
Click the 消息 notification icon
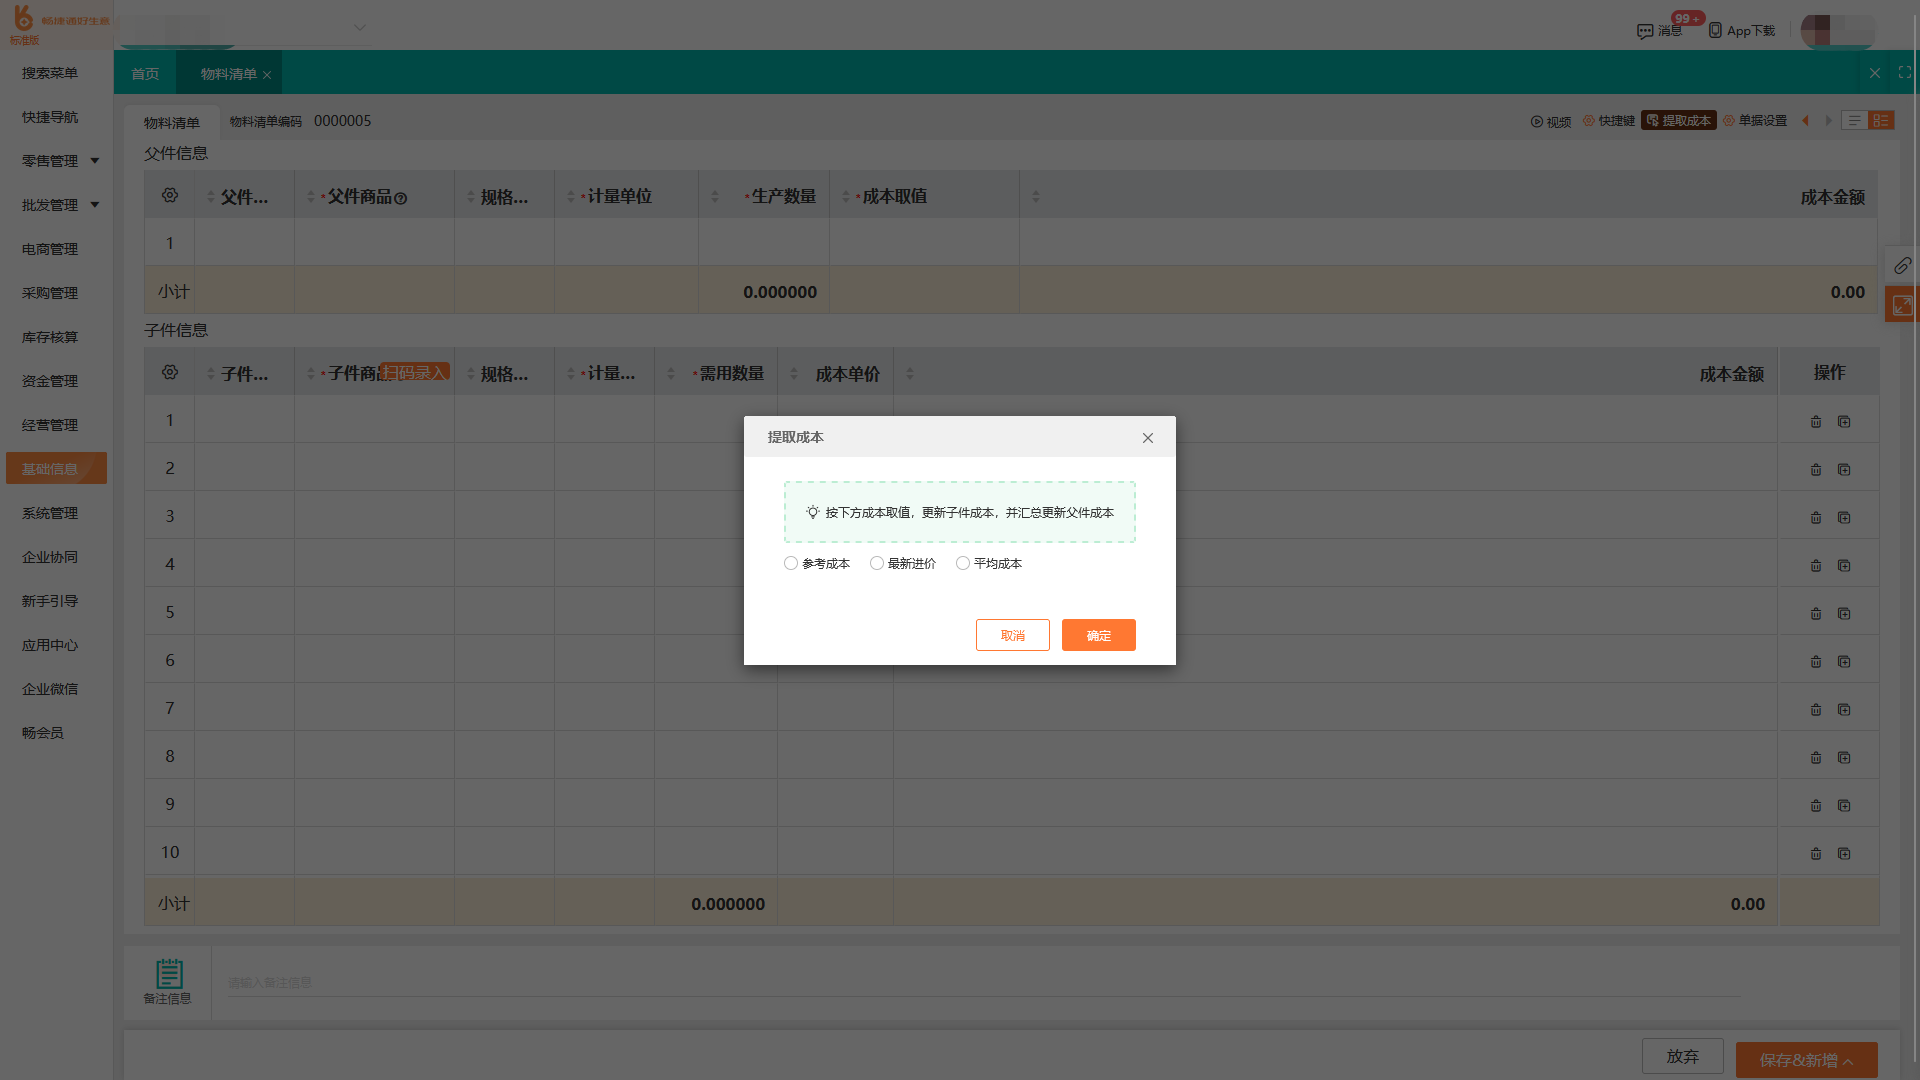point(1659,29)
